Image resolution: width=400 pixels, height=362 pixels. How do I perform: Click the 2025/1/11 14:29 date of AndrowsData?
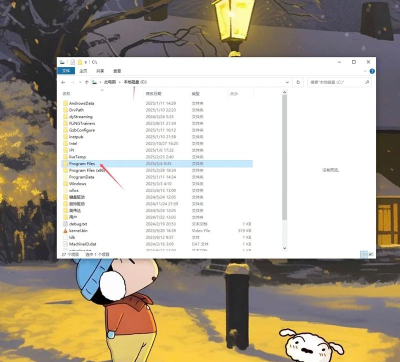coord(161,103)
